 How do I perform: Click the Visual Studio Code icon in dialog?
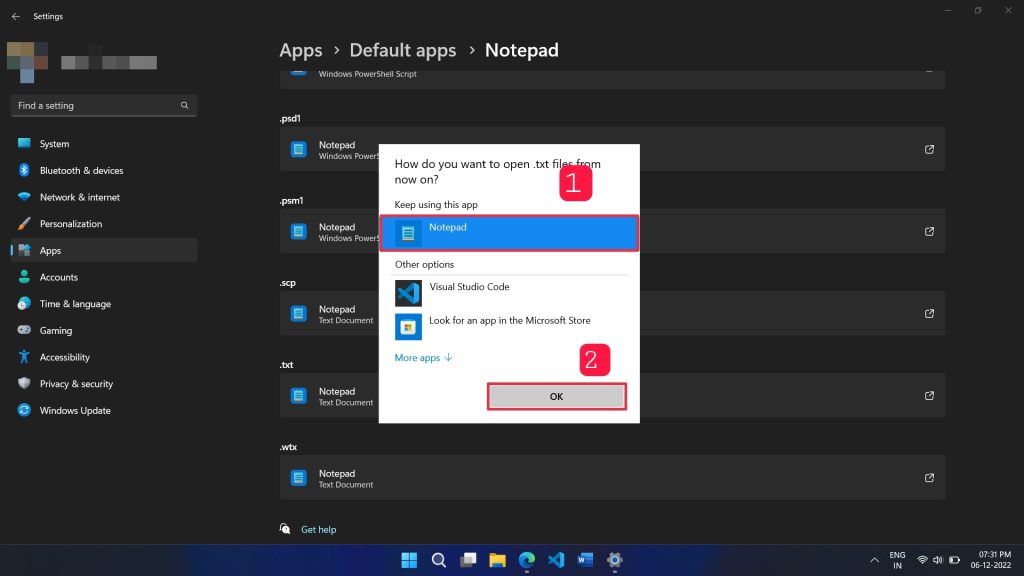408,293
